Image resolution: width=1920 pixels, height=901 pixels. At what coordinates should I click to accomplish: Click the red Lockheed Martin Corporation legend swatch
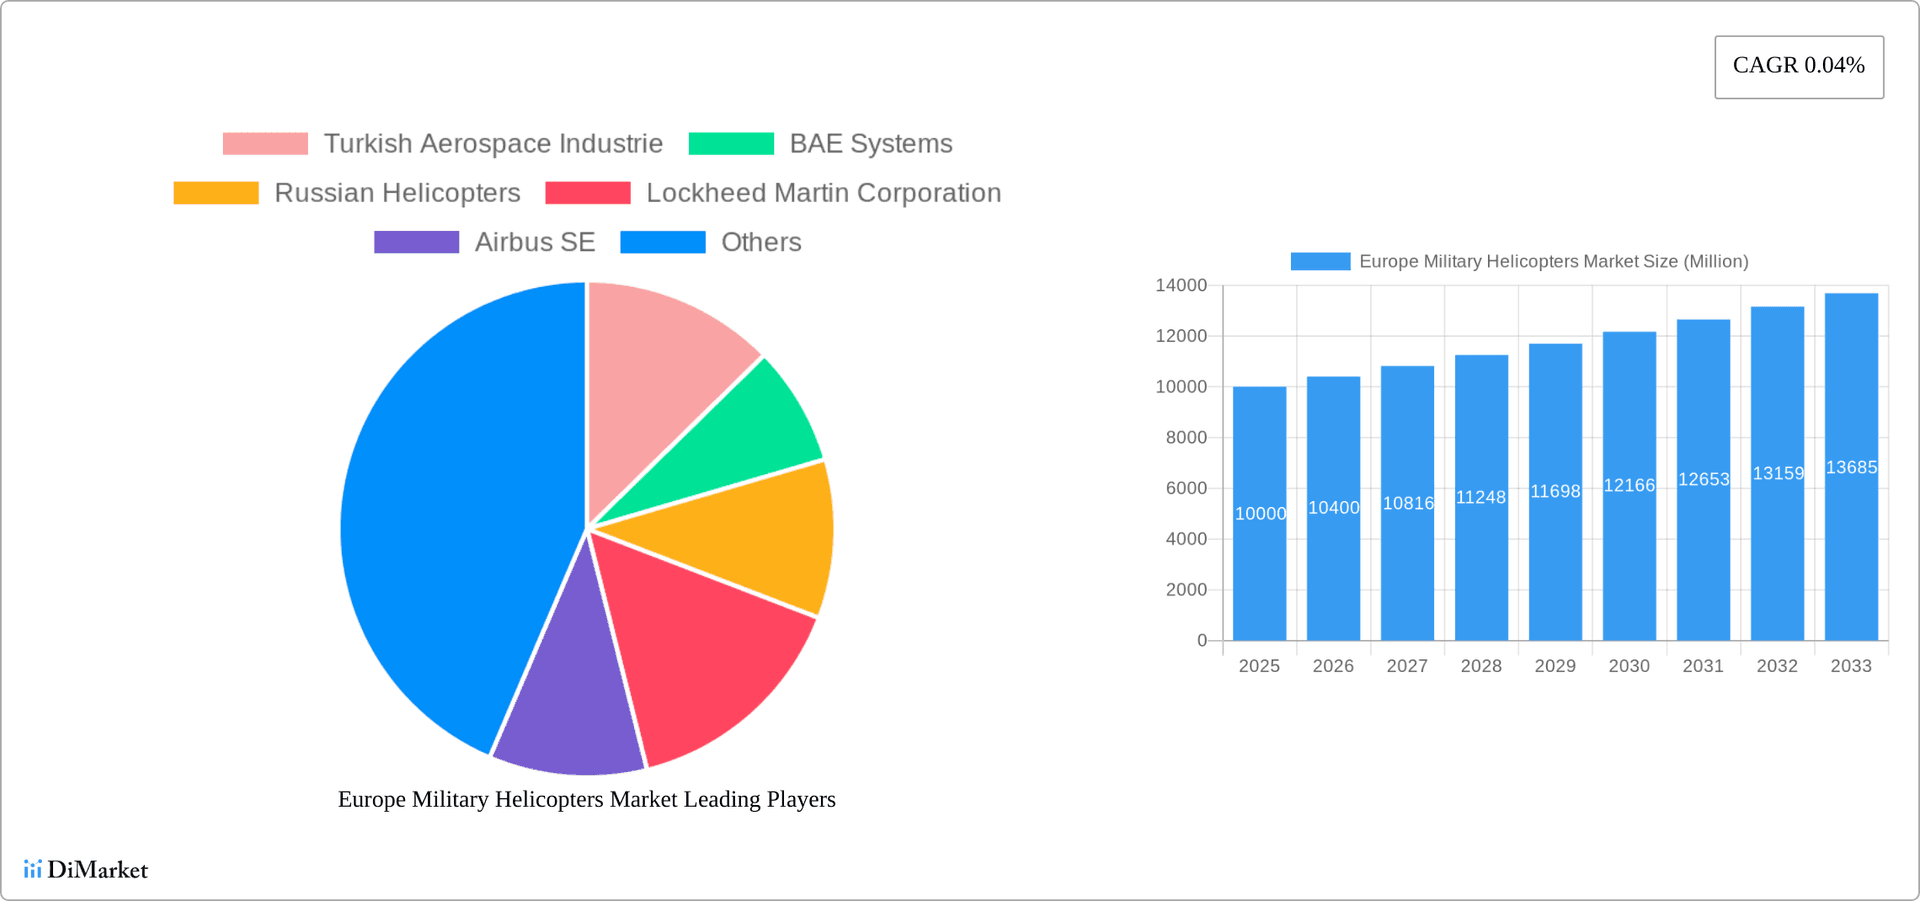[x=587, y=192]
